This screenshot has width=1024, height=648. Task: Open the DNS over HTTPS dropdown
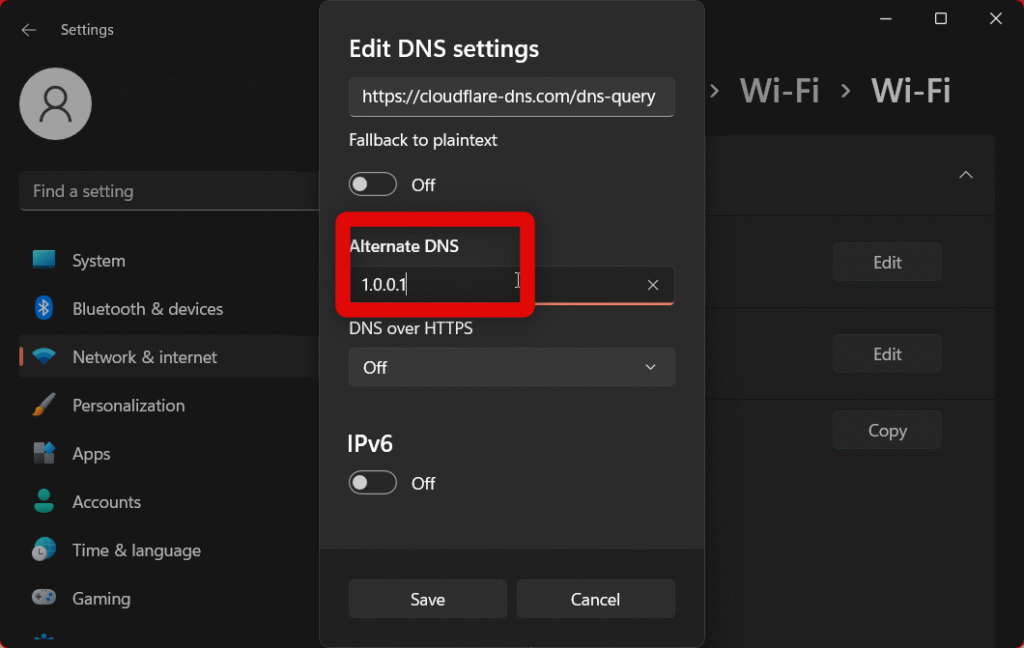point(511,367)
